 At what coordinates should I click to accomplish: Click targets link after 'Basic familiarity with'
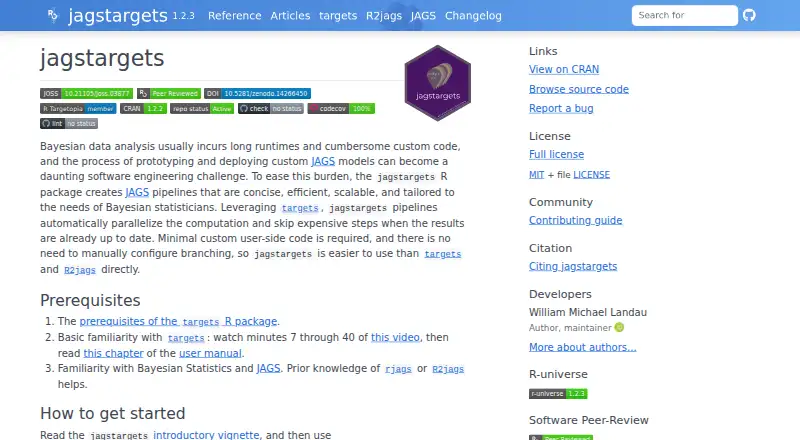[x=186, y=338]
